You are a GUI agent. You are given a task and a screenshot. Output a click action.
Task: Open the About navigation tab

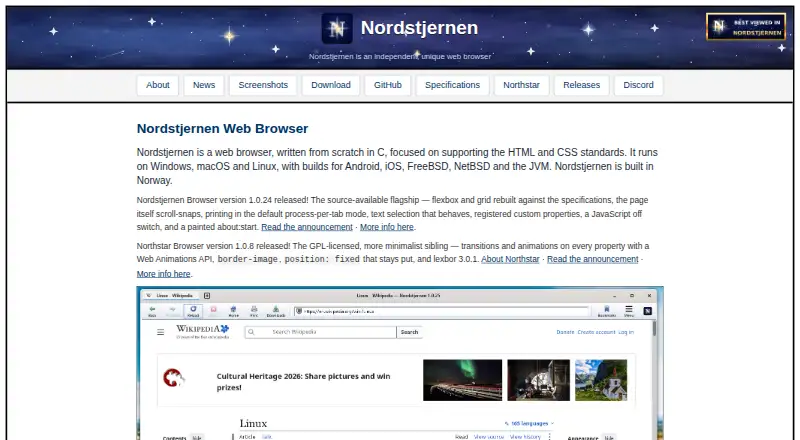tap(158, 85)
